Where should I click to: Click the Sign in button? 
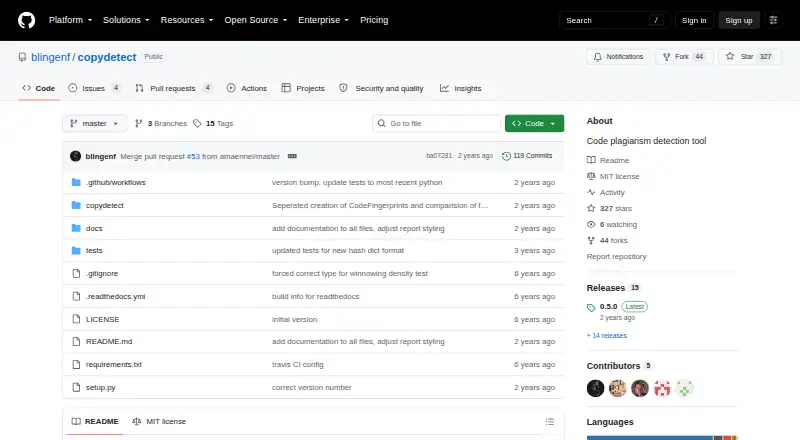[694, 20]
